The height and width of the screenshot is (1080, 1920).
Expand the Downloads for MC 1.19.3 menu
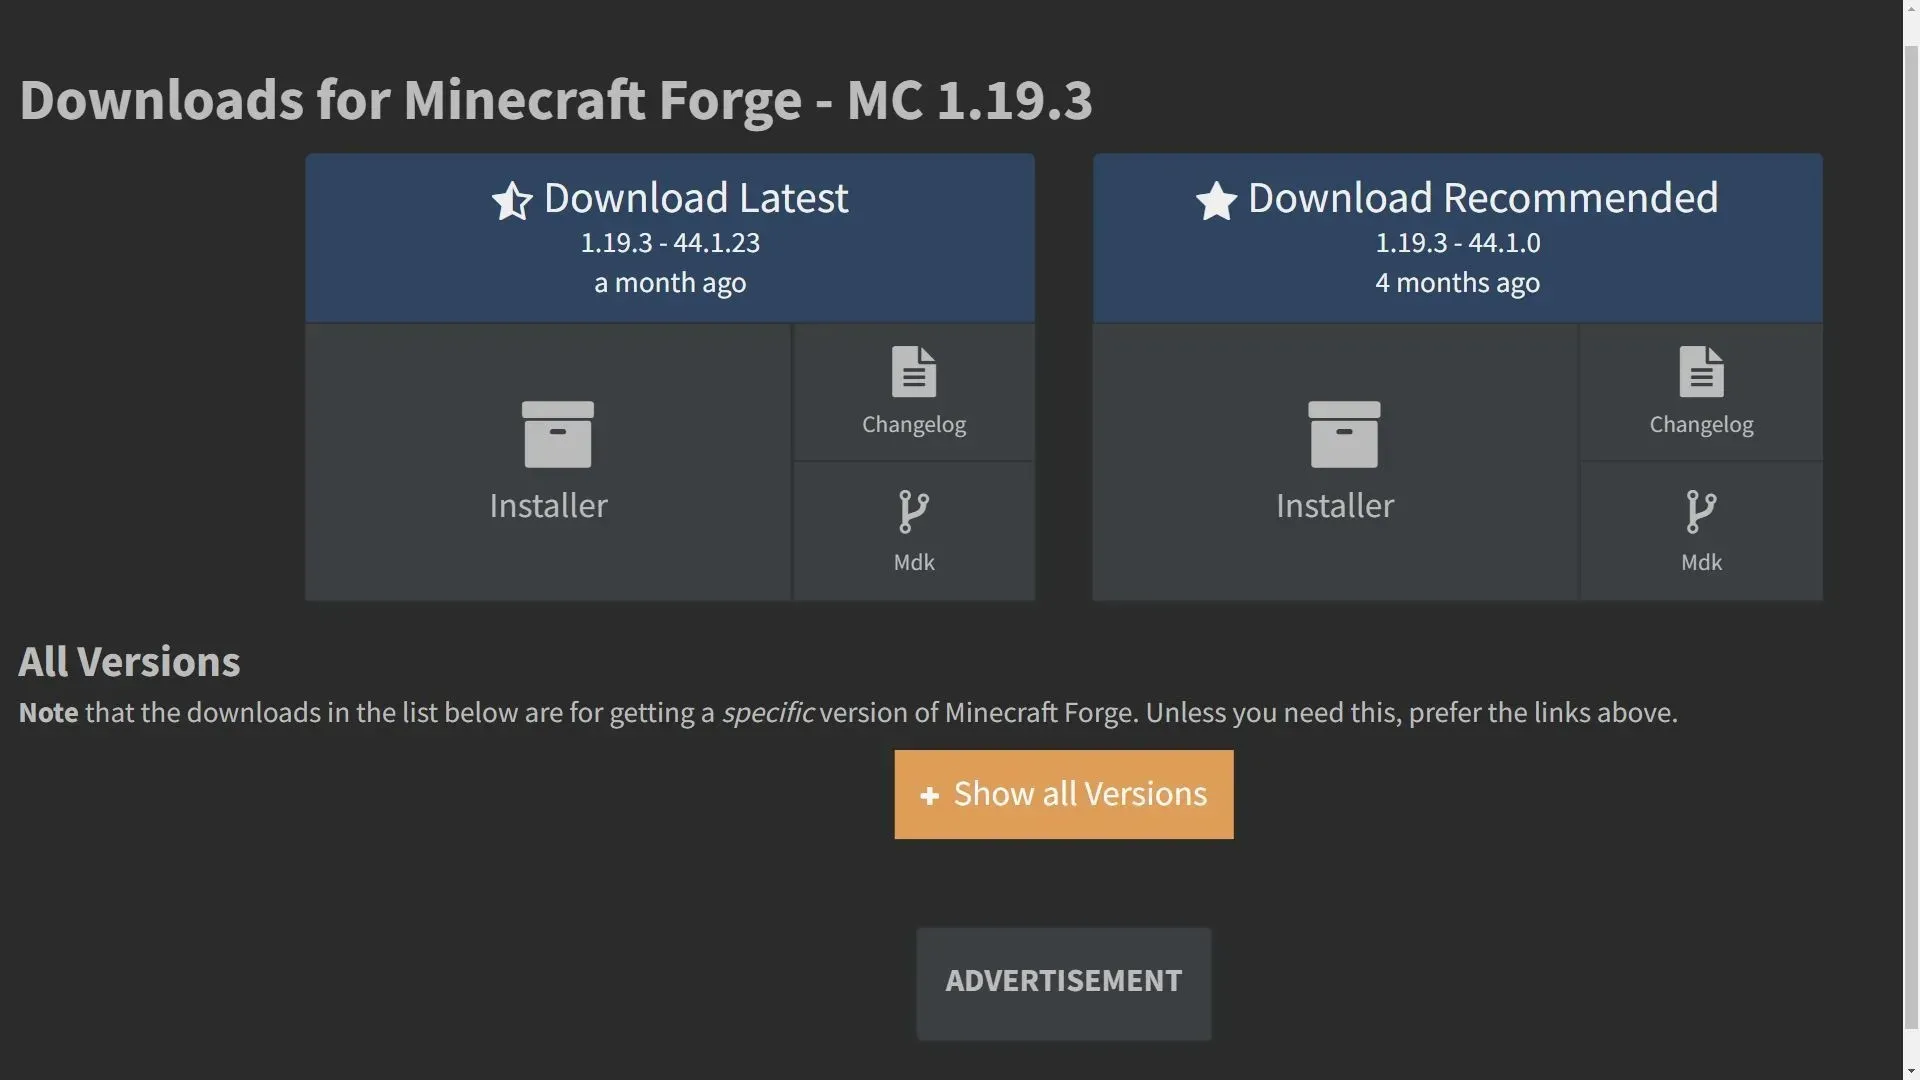pyautogui.click(x=1064, y=793)
